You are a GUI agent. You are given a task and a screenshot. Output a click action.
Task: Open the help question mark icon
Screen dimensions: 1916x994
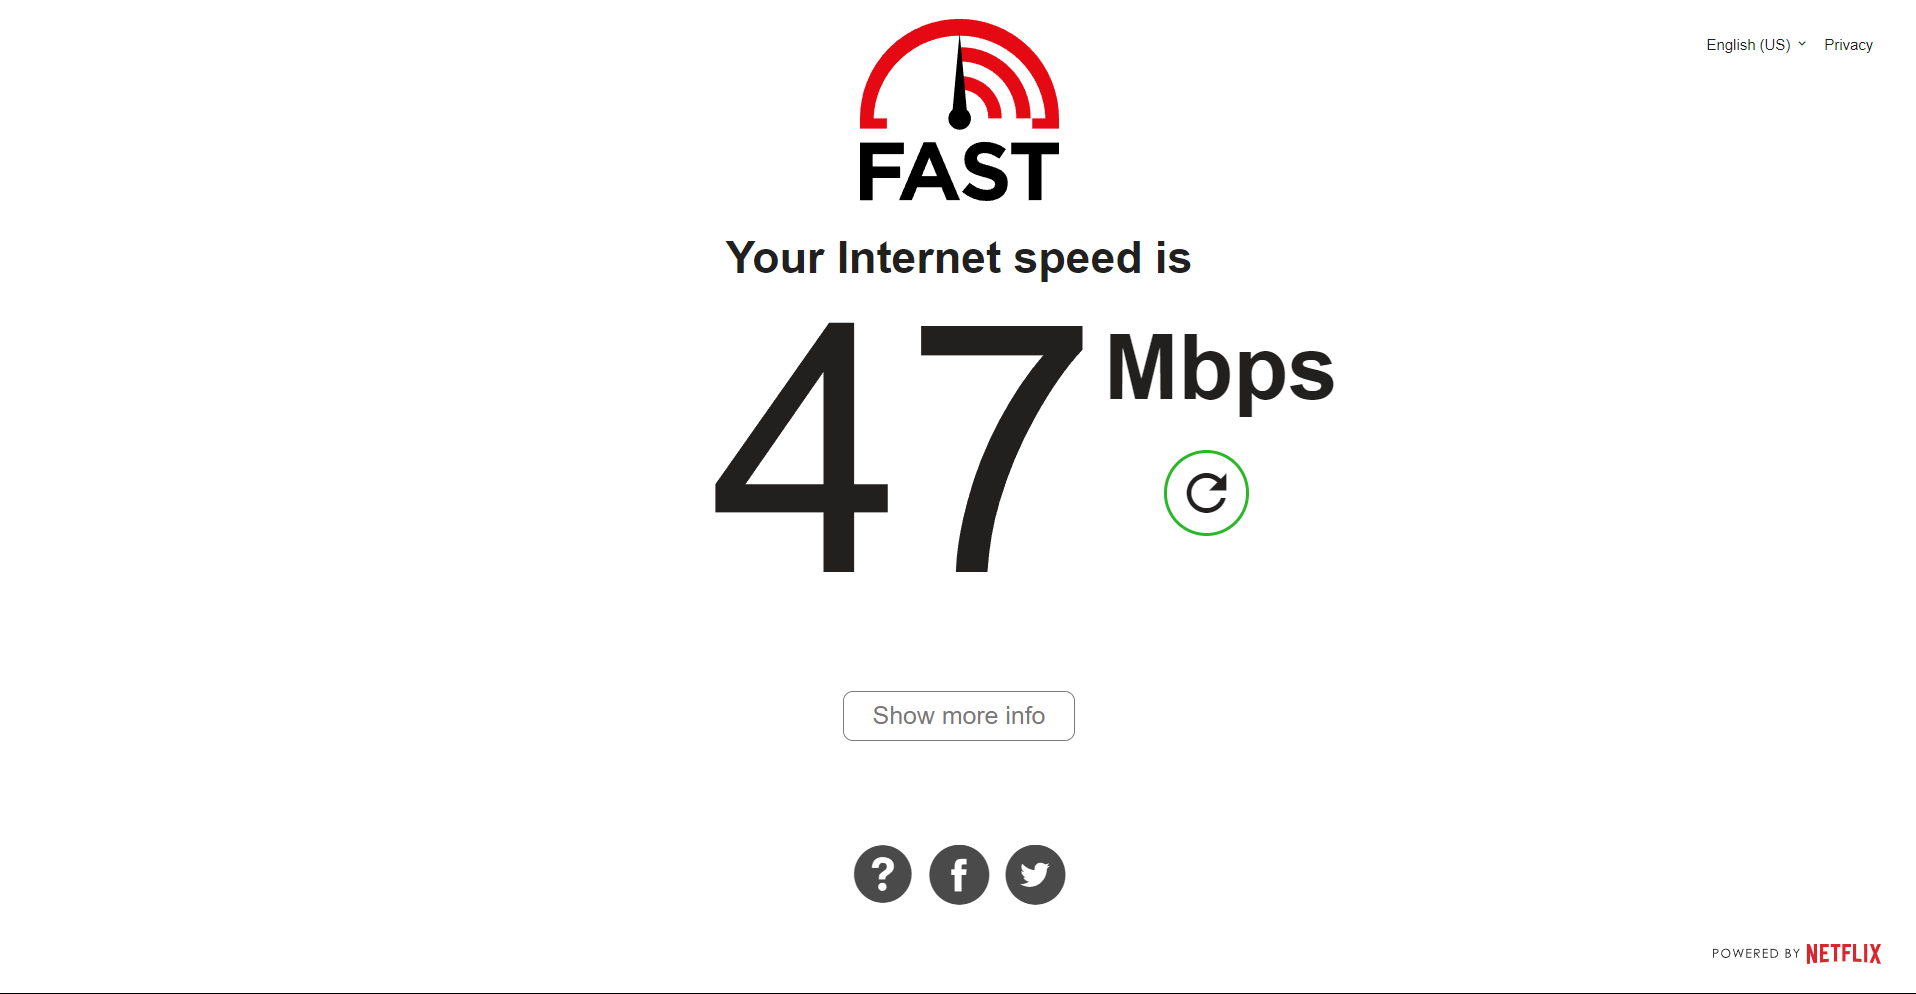coord(883,875)
